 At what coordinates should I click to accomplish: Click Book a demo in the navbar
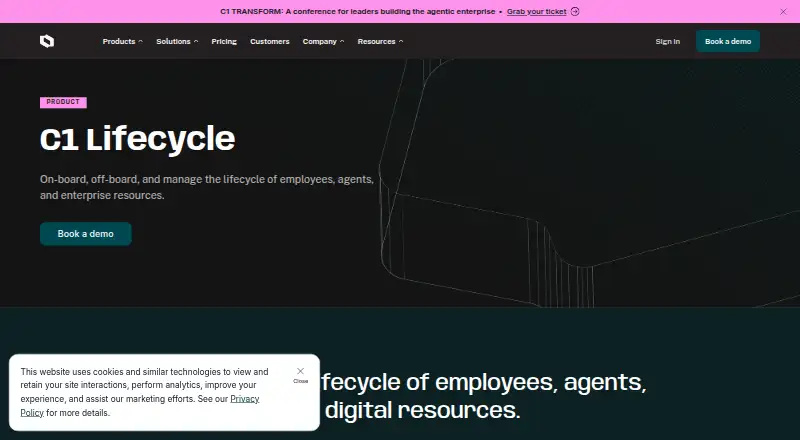coord(728,41)
